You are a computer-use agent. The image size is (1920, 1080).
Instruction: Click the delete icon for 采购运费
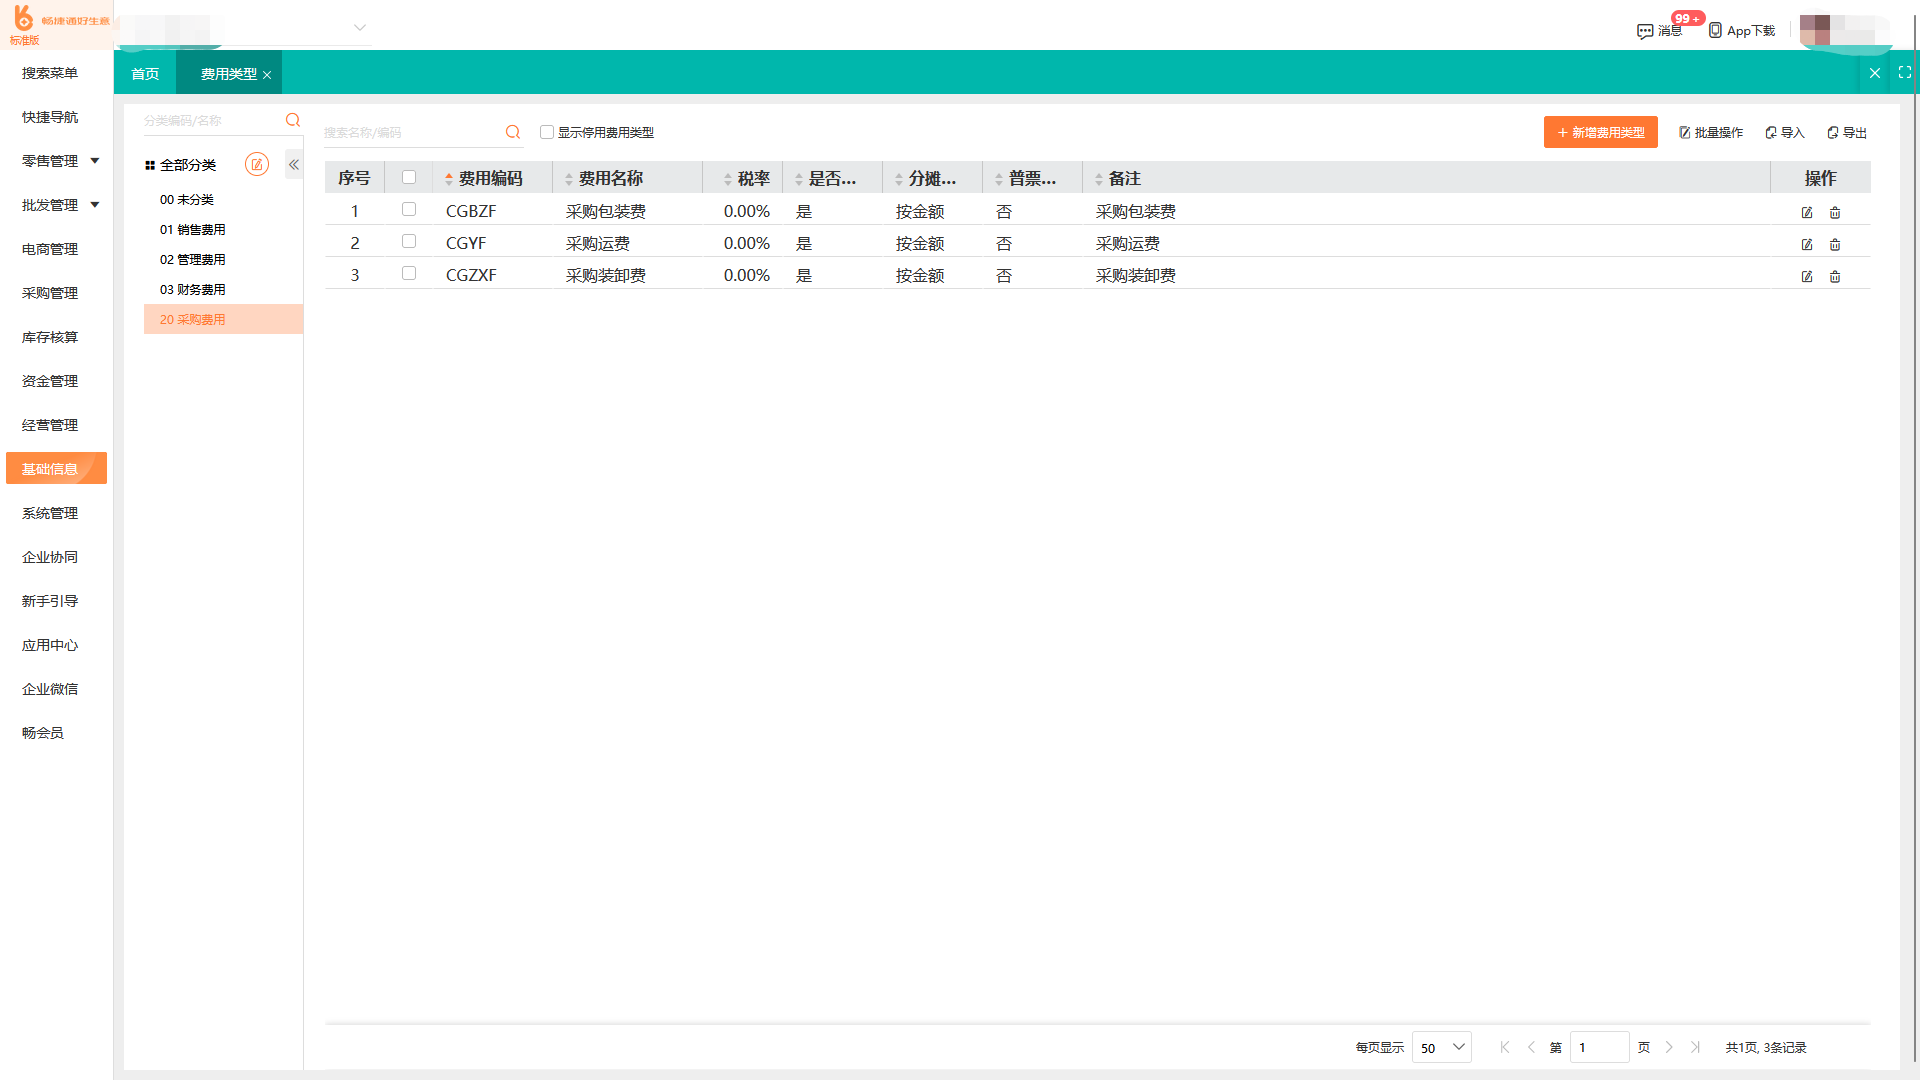1836,244
